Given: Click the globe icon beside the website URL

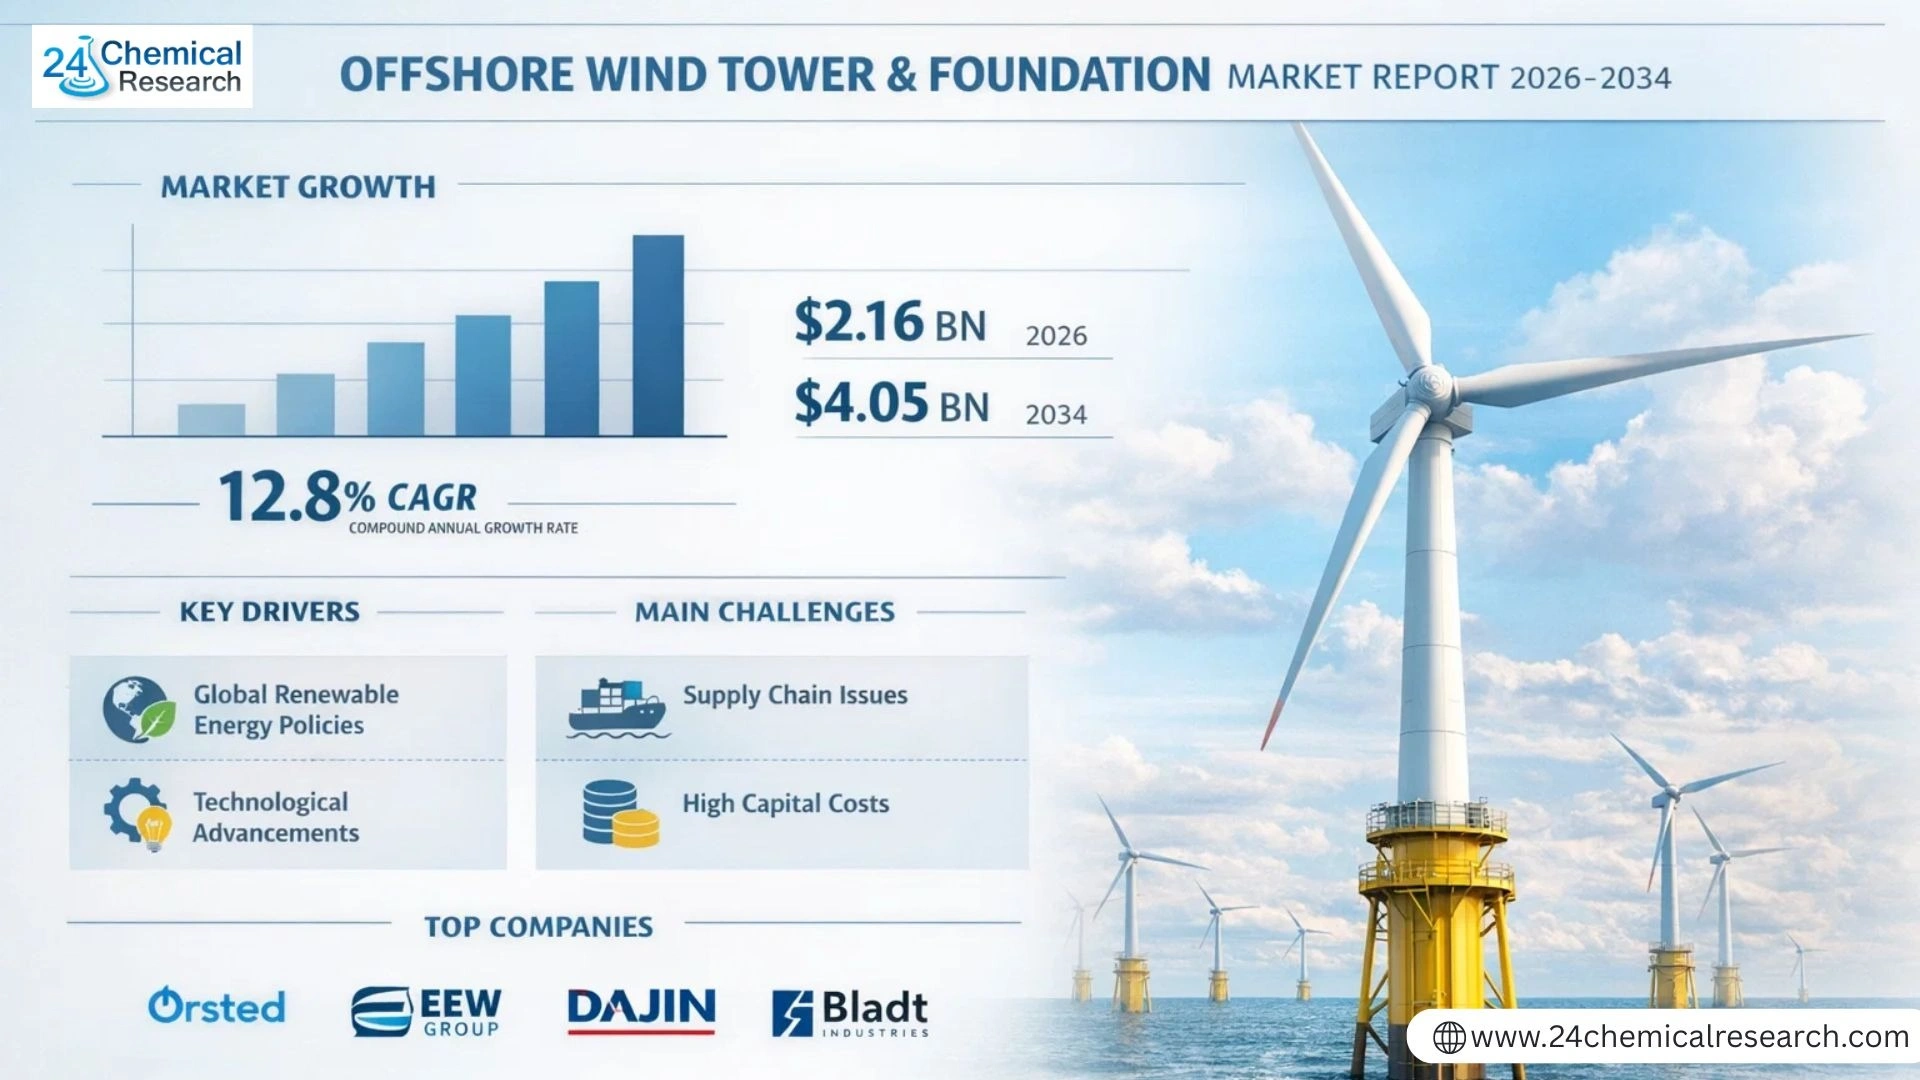Looking at the screenshot, I should 1450,1038.
